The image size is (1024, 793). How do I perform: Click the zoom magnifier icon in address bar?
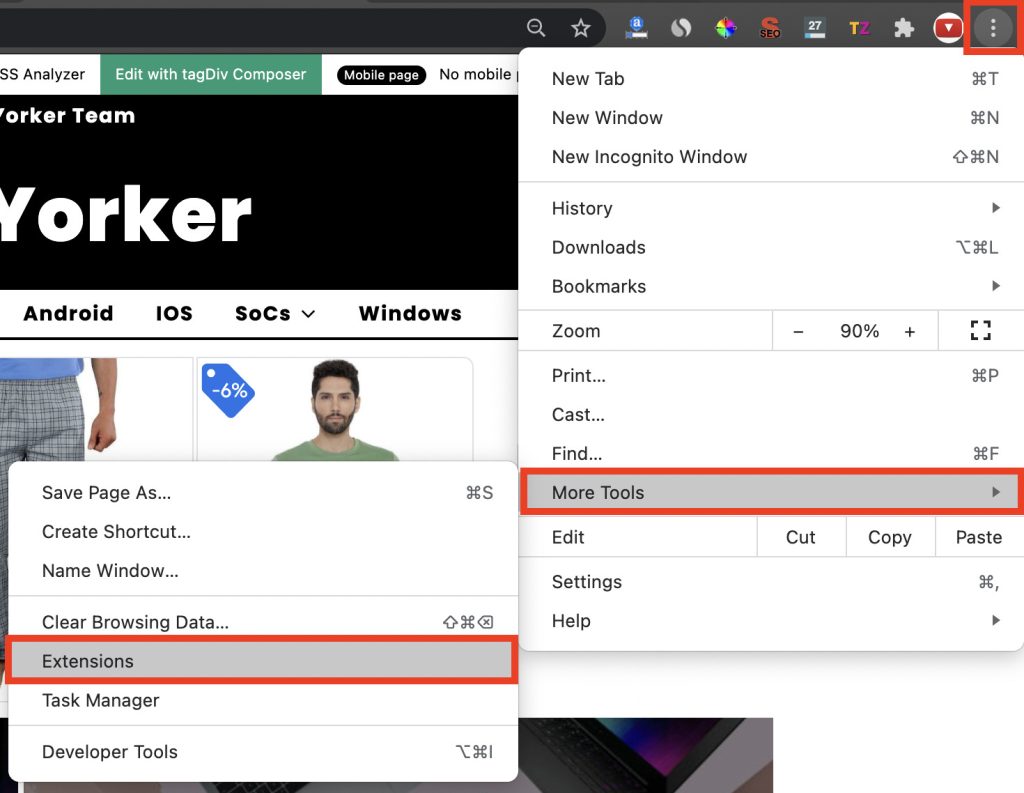(536, 27)
